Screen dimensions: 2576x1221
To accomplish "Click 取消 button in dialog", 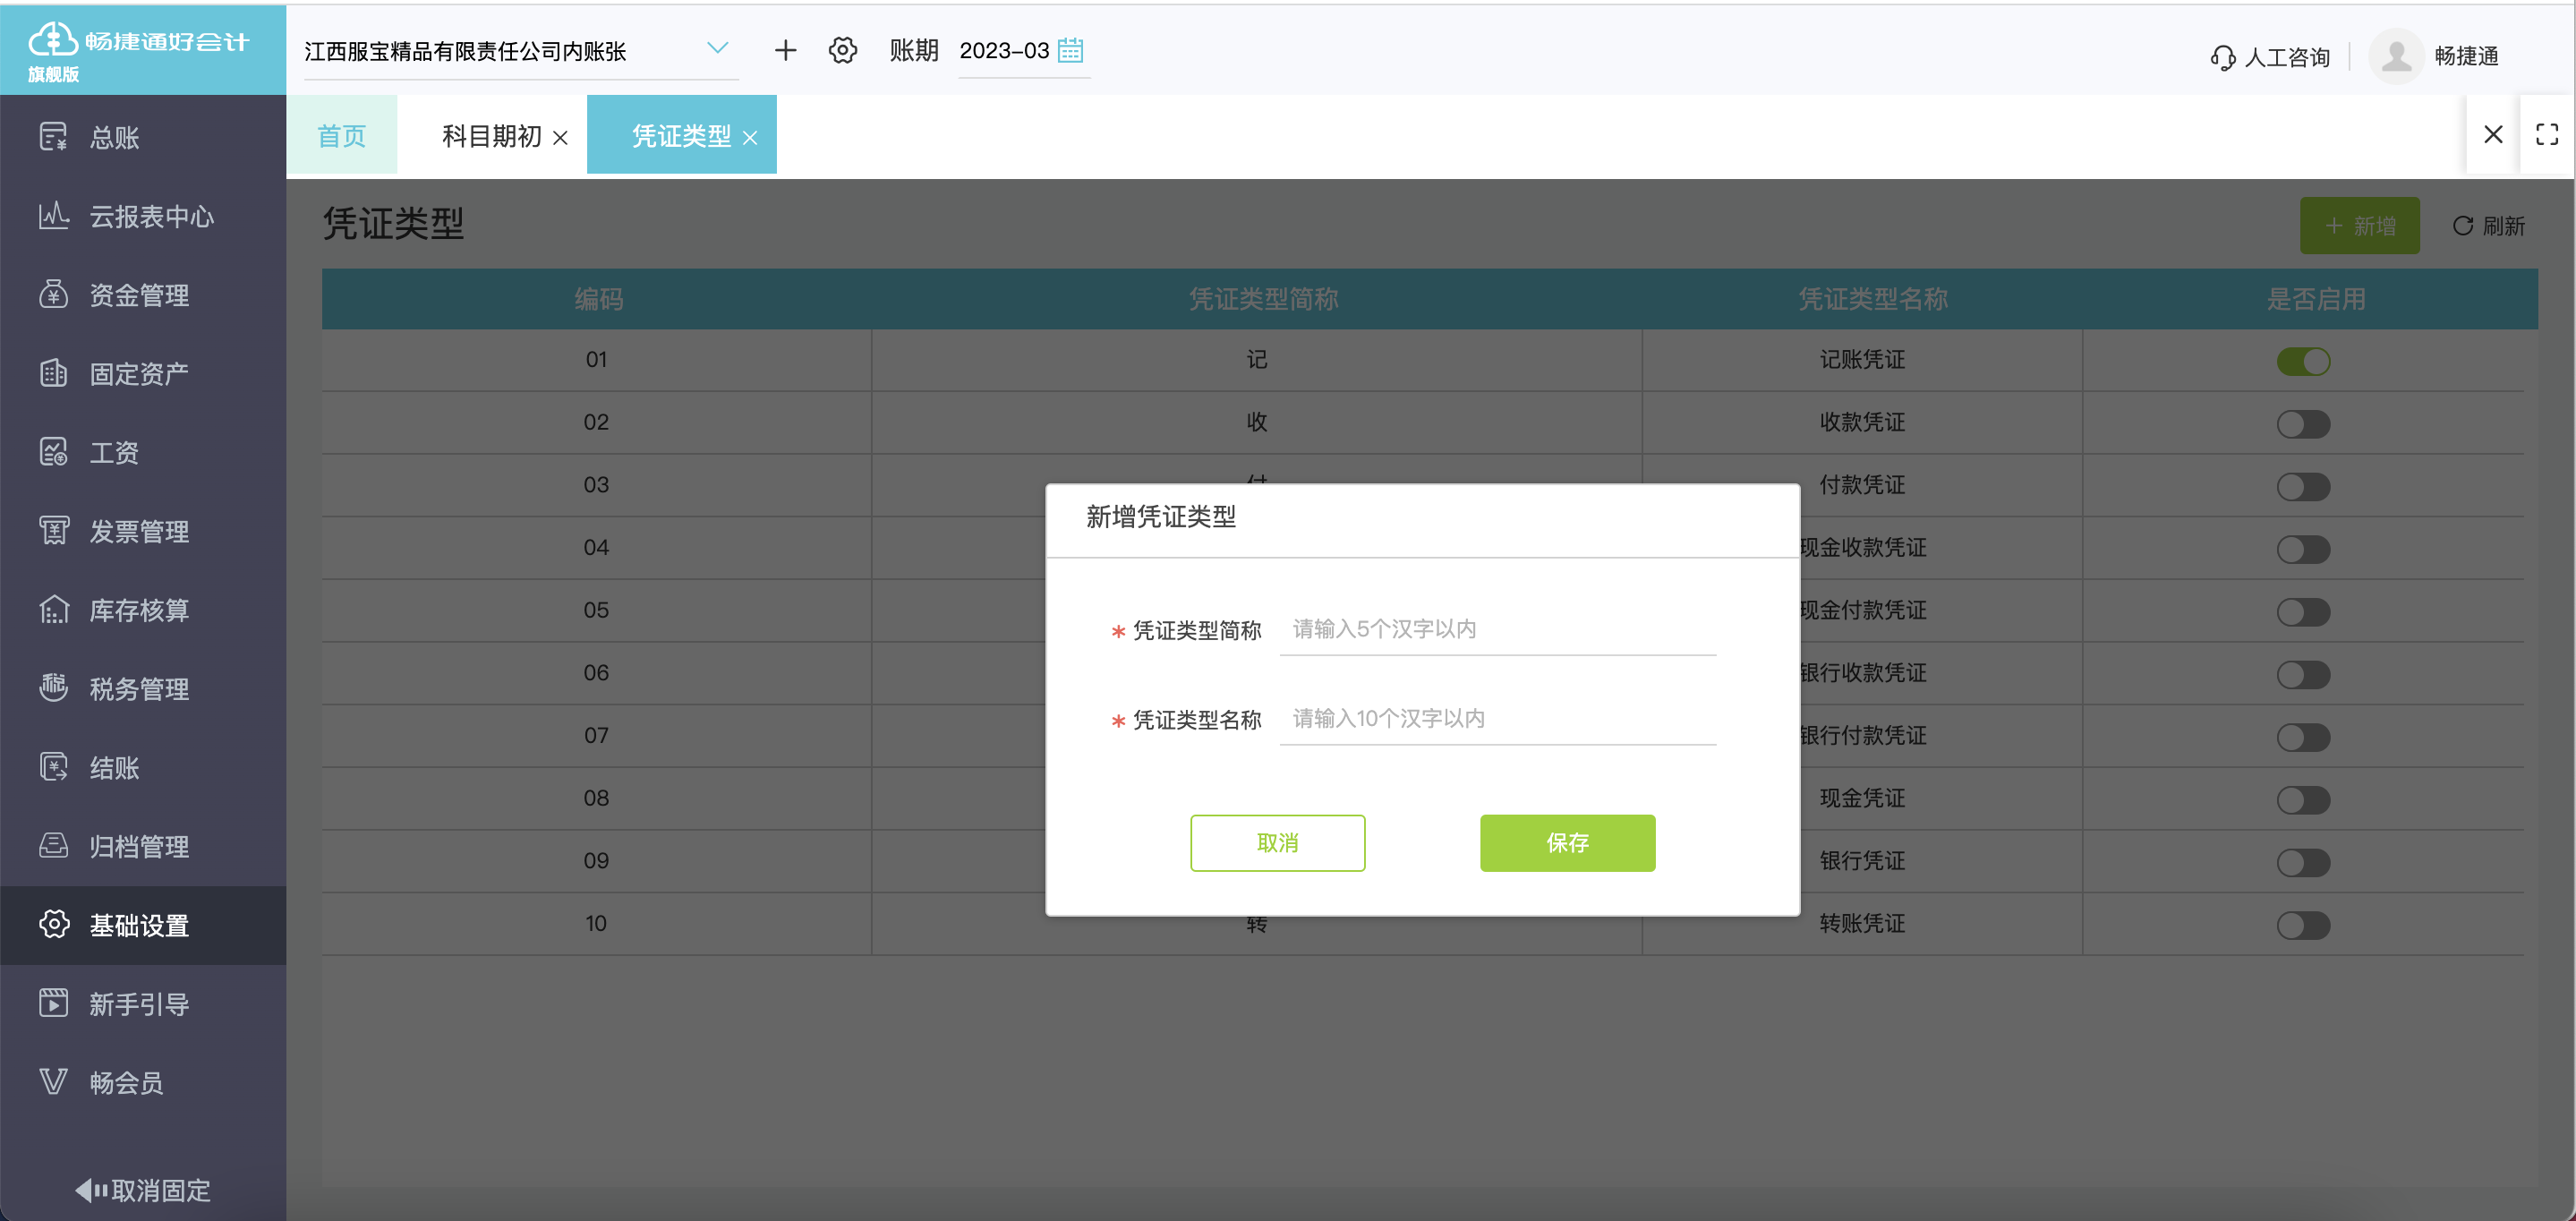I will (1278, 843).
